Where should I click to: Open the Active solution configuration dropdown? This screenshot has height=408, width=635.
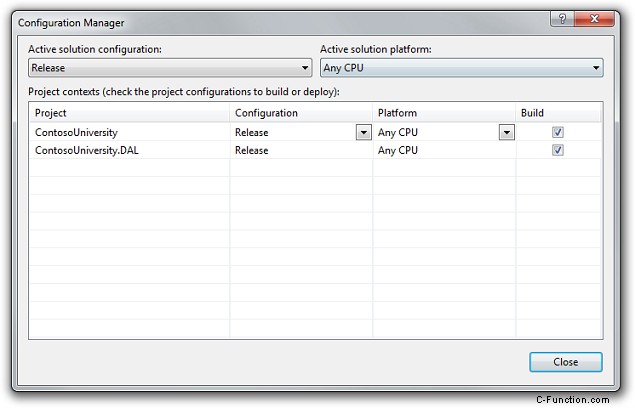pyautogui.click(x=170, y=68)
